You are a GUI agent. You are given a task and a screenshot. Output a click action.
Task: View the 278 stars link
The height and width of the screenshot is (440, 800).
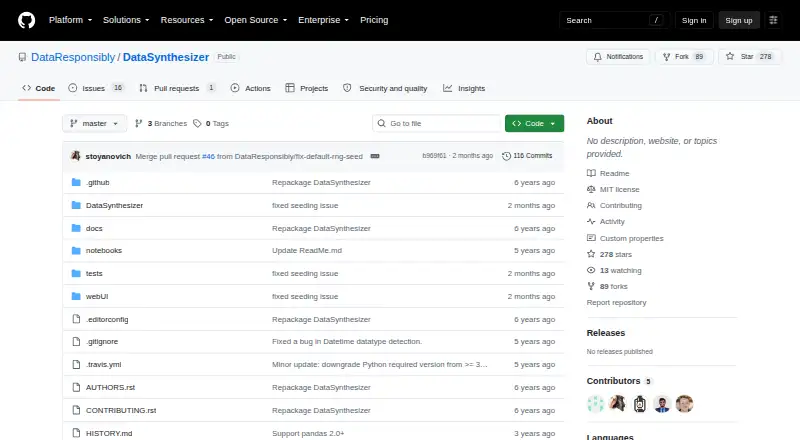tap(609, 254)
